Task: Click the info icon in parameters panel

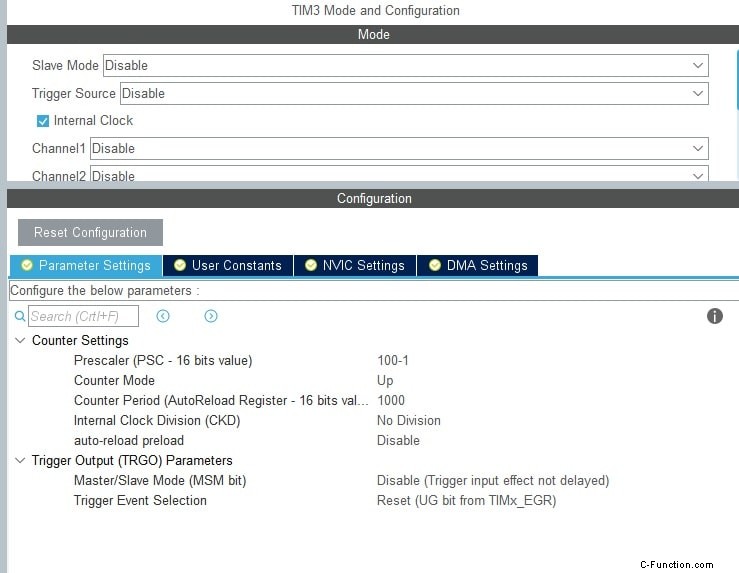Action: [714, 316]
